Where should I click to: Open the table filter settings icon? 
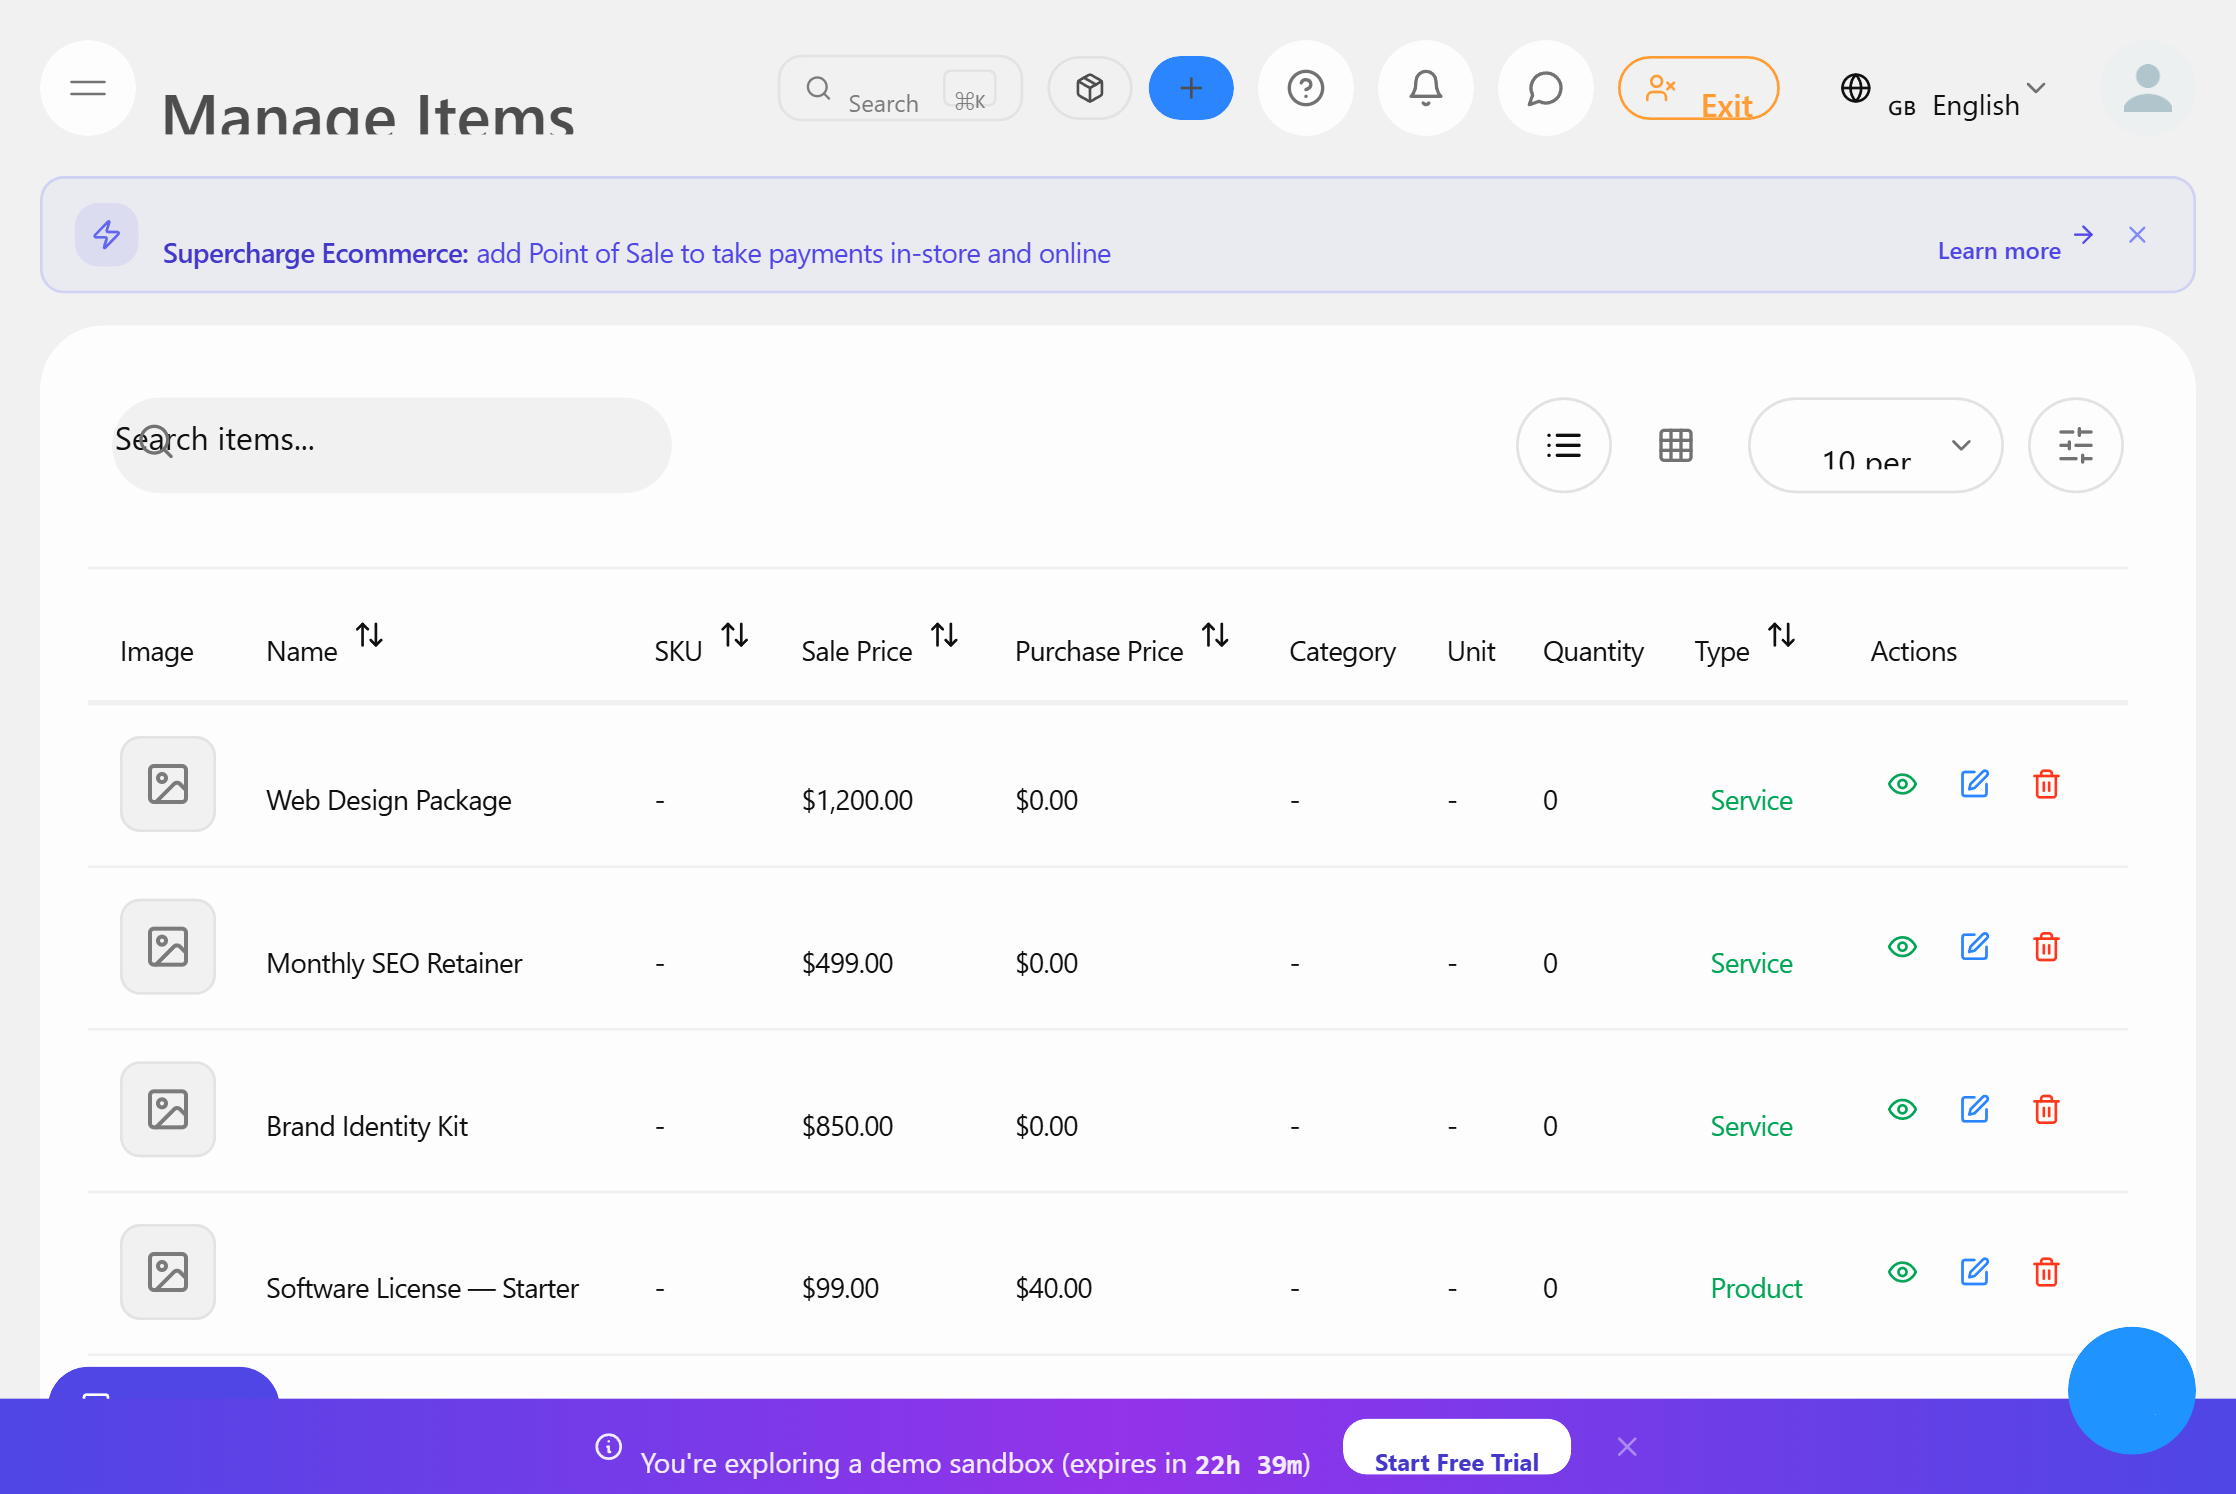click(x=2076, y=445)
